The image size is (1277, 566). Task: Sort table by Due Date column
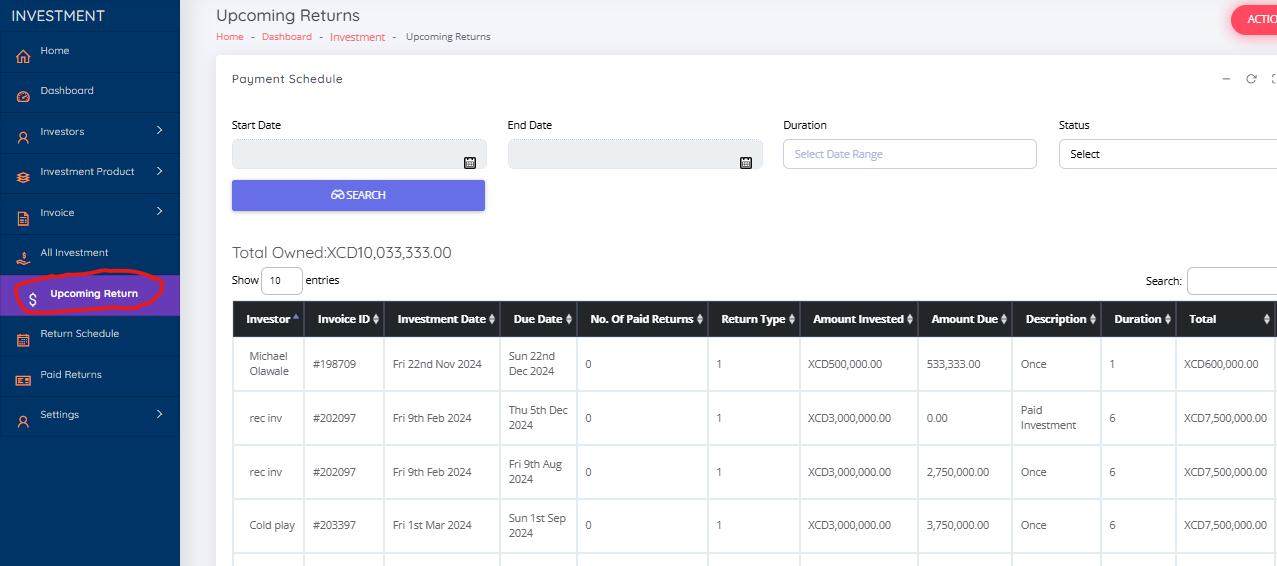543,319
